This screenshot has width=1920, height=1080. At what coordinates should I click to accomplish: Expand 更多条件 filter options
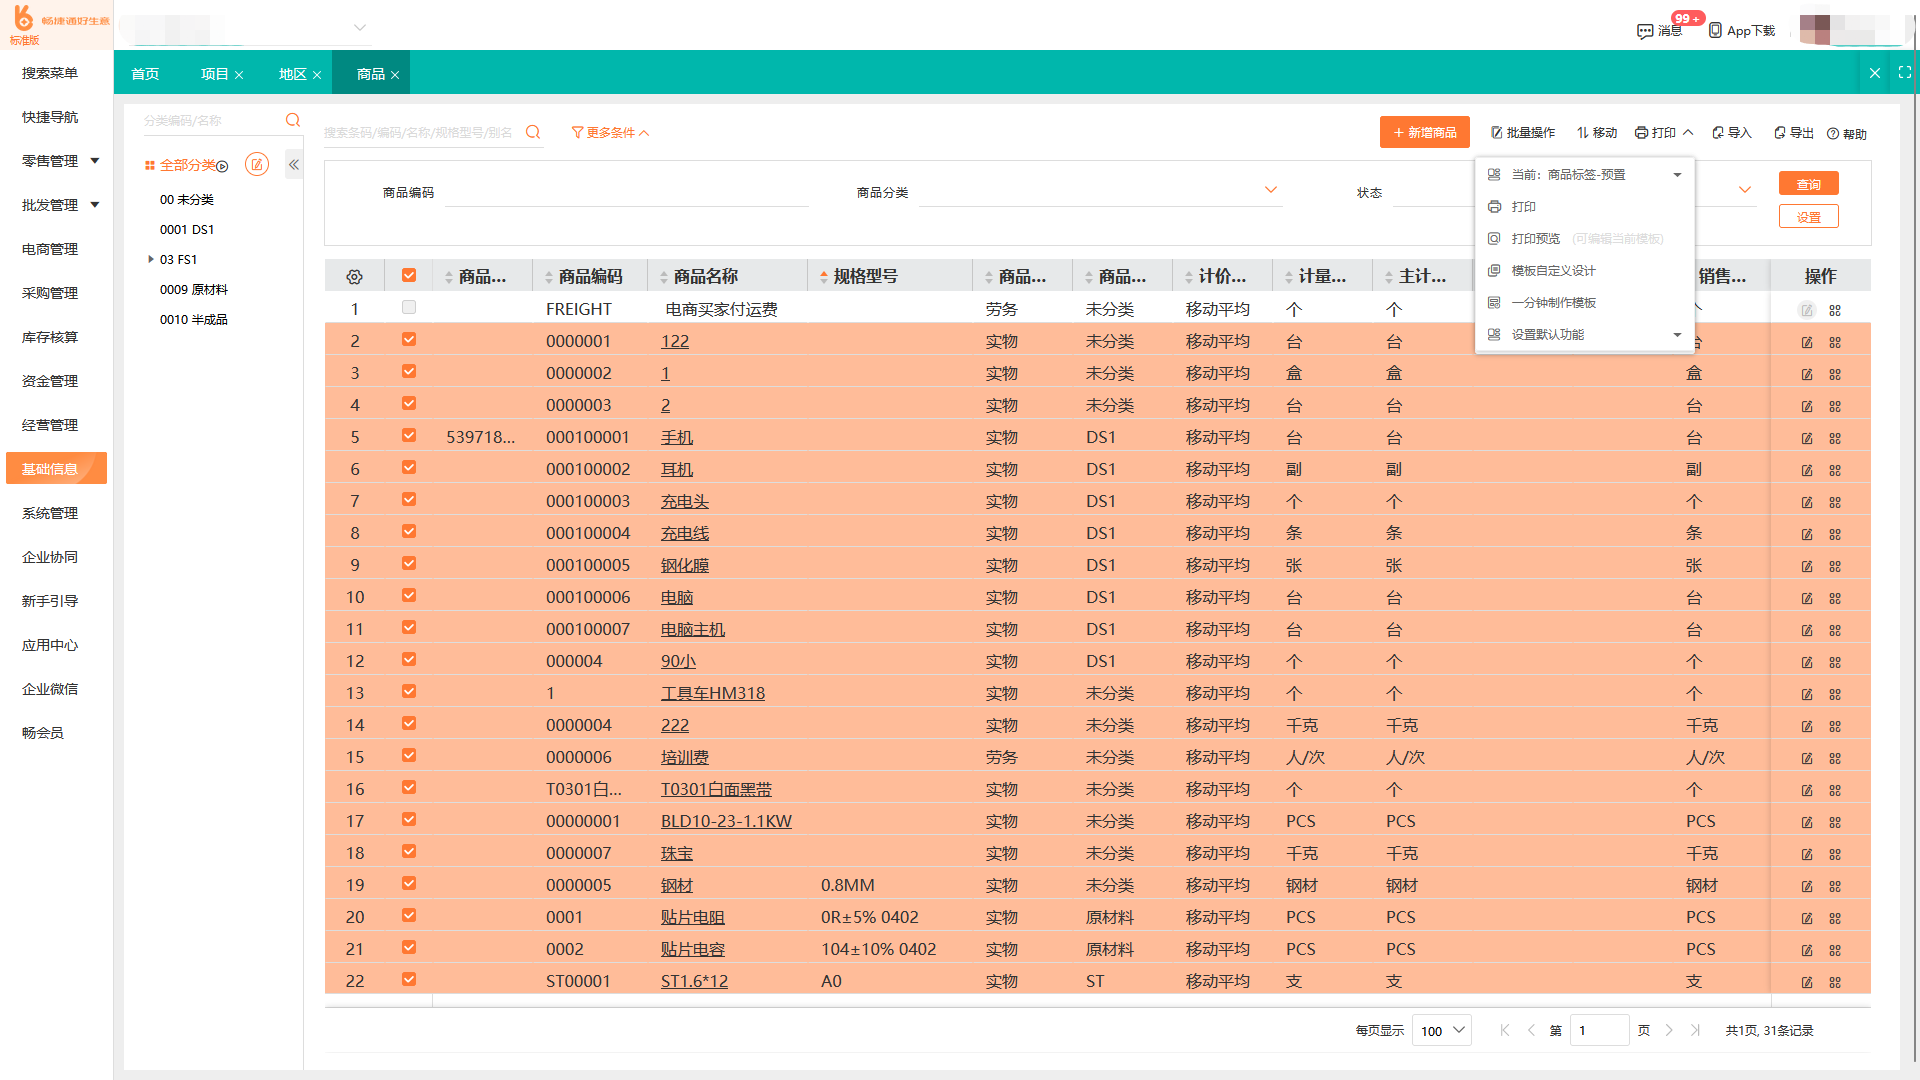pos(611,132)
